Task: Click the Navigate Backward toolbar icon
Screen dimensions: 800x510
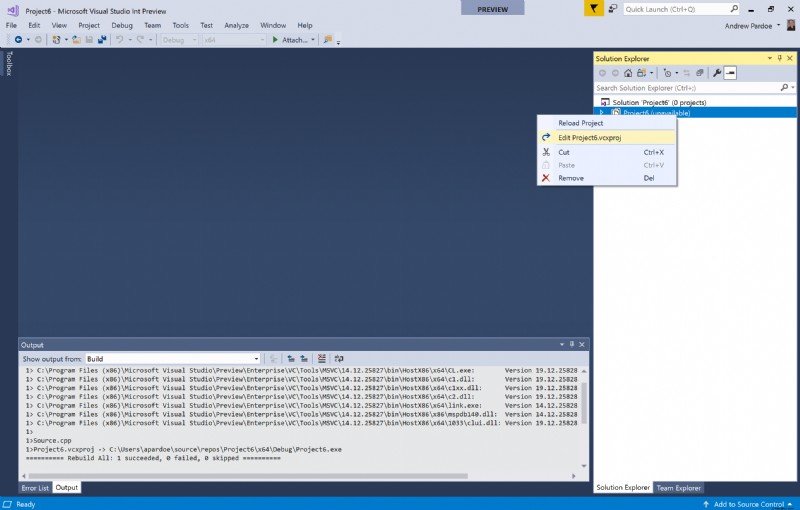Action: click(x=18, y=40)
